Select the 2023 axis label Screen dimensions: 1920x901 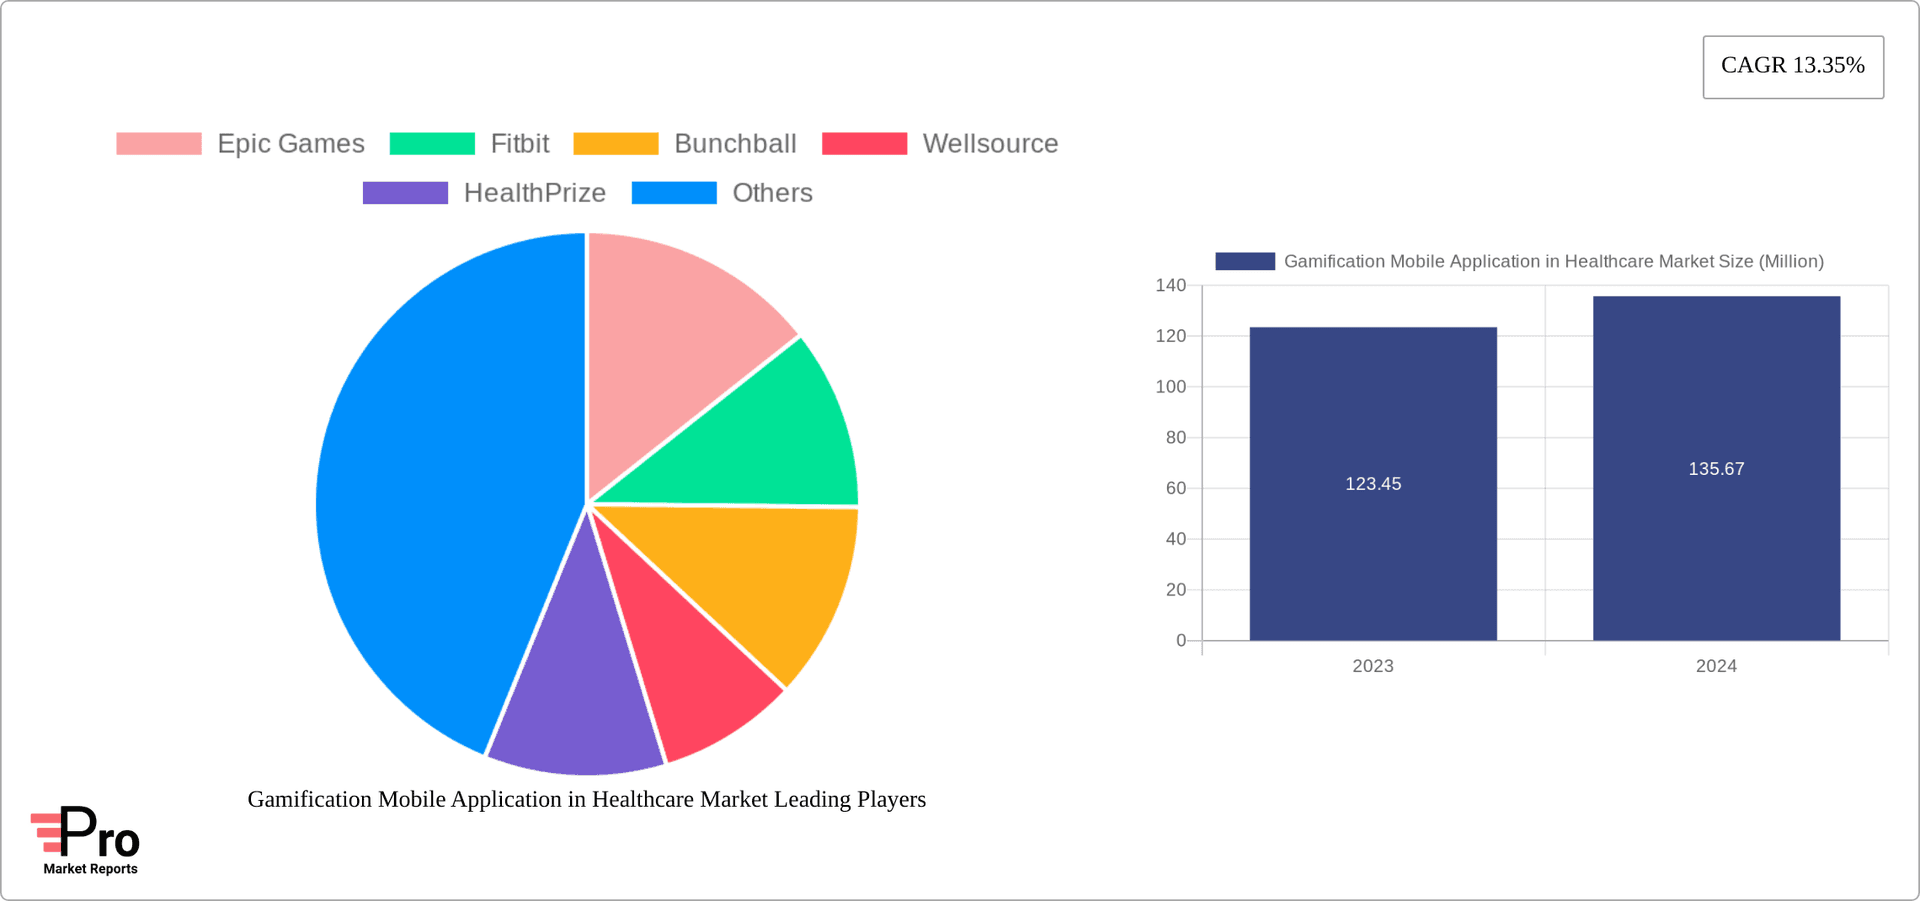pos(1372,665)
